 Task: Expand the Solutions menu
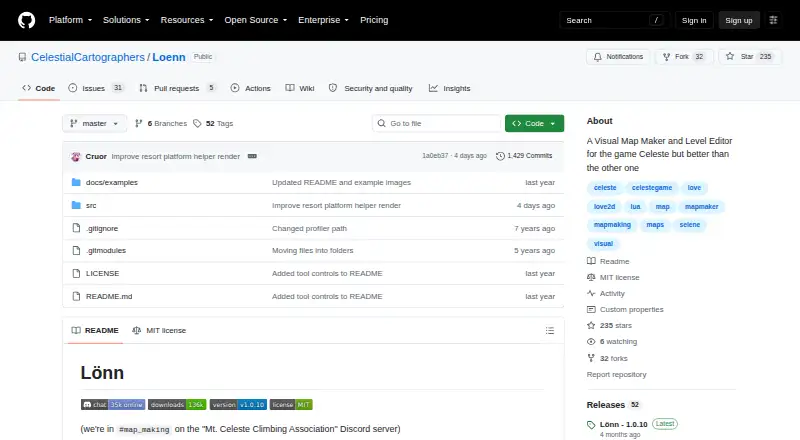126,20
